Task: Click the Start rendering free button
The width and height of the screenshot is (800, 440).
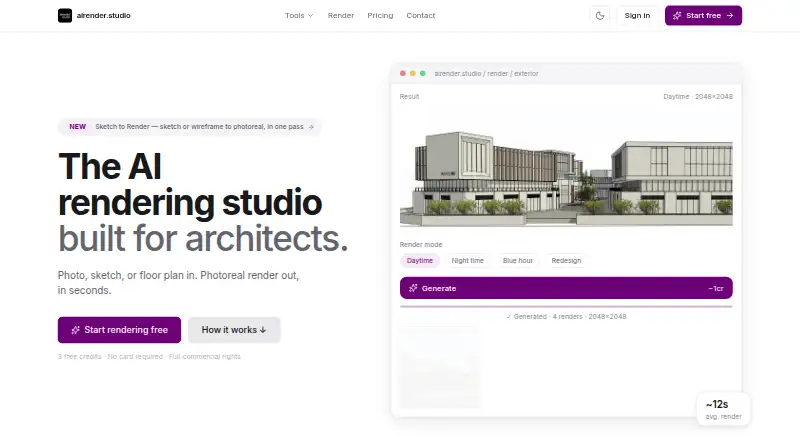Action: [119, 330]
